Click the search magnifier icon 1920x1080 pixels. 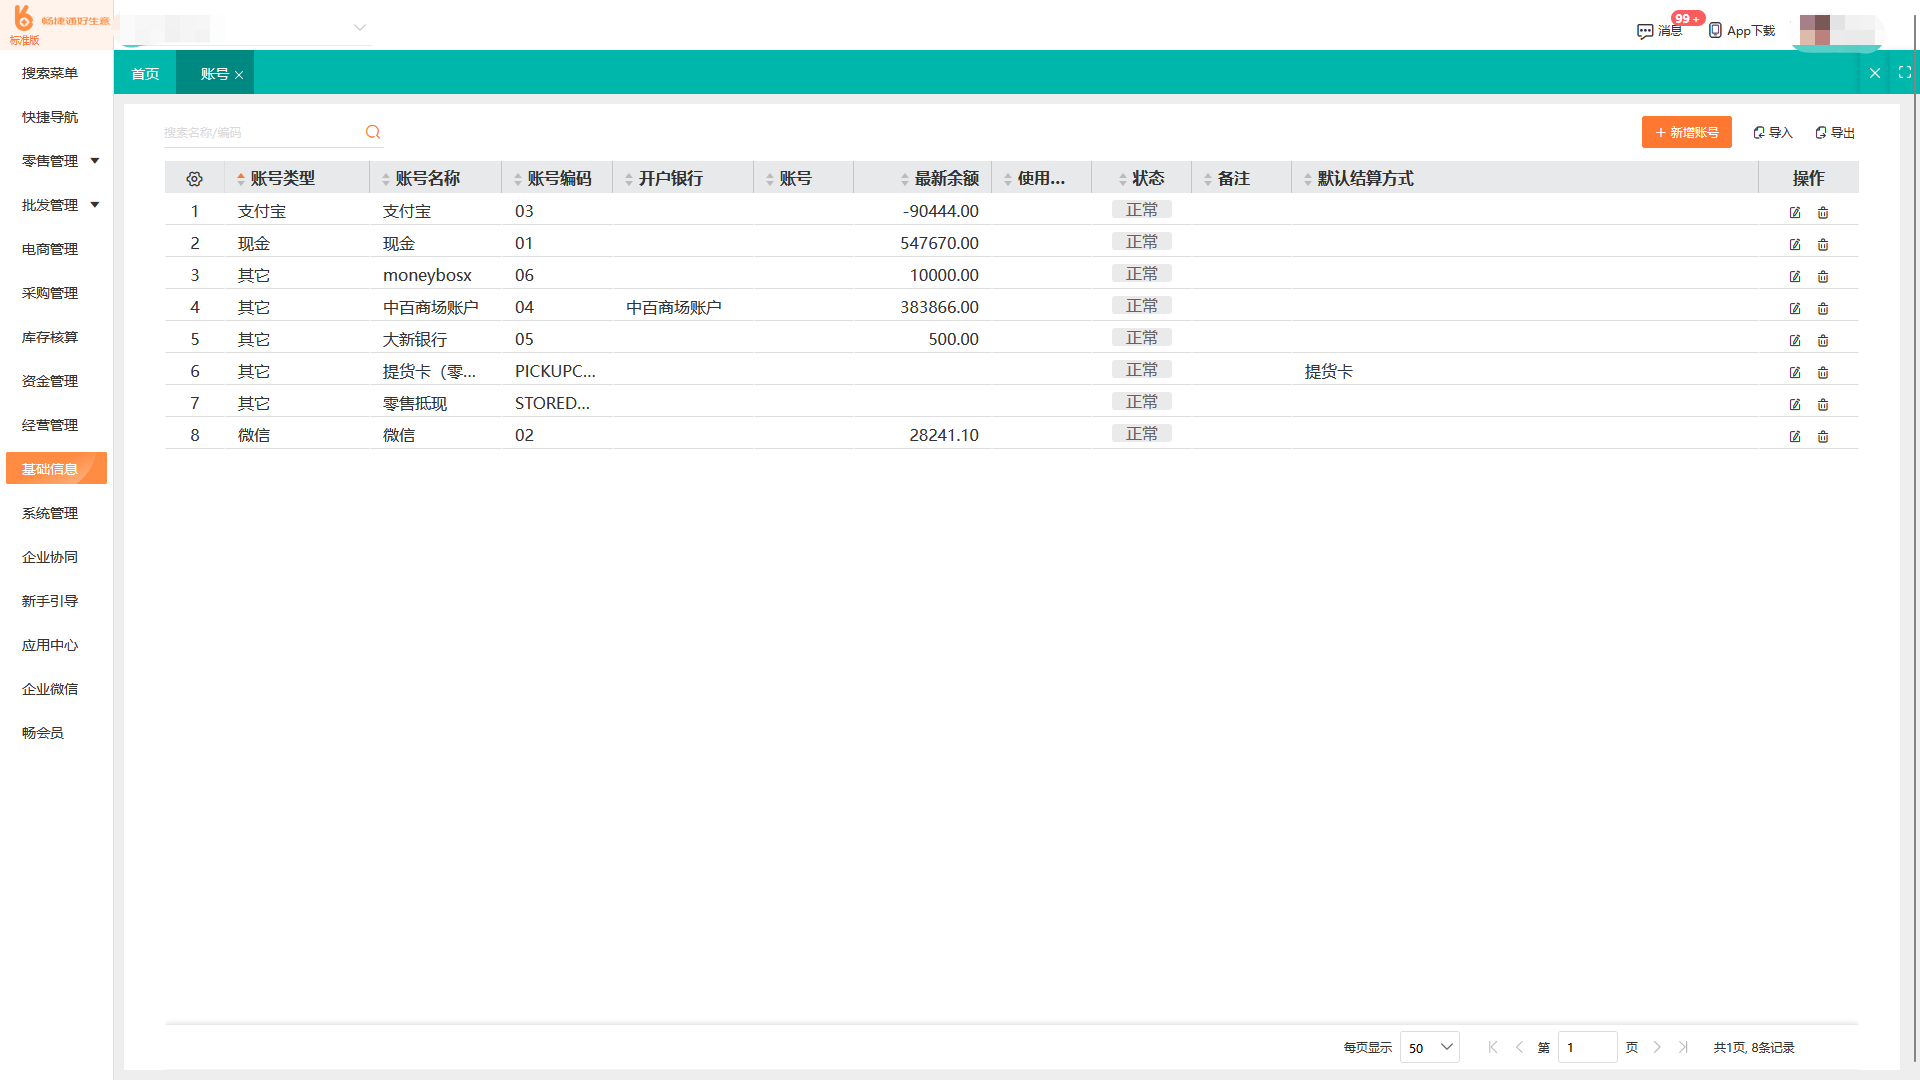click(372, 131)
